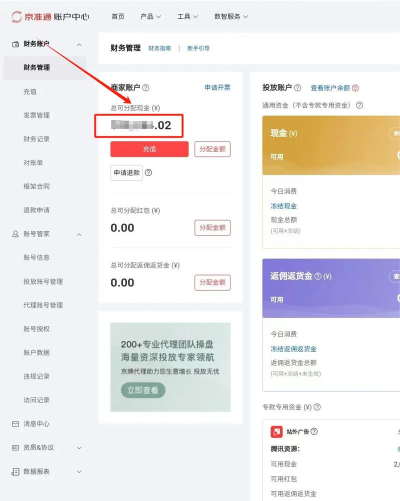The image size is (400, 501).
Task: Click the 资质&协议 icon in sidebar
Action: [15, 448]
